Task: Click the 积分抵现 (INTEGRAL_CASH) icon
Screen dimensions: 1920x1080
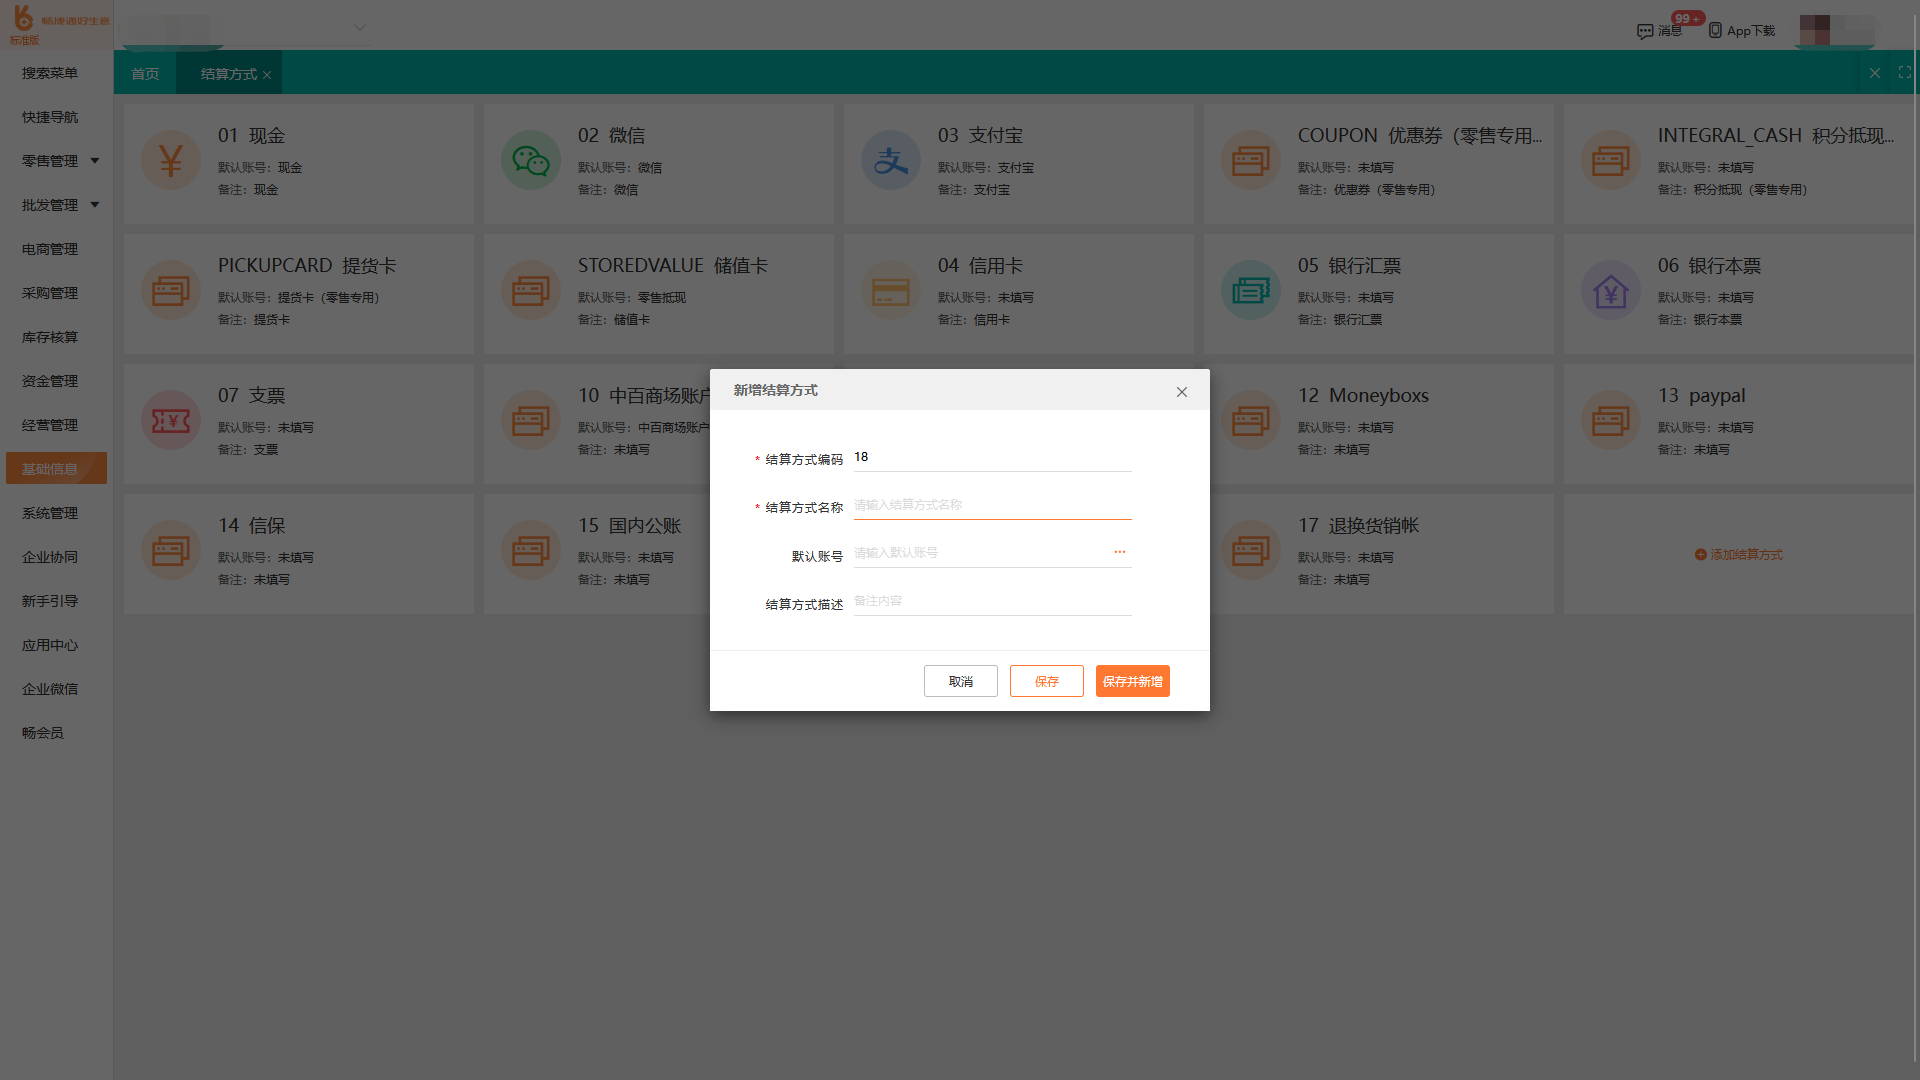Action: point(1606,160)
